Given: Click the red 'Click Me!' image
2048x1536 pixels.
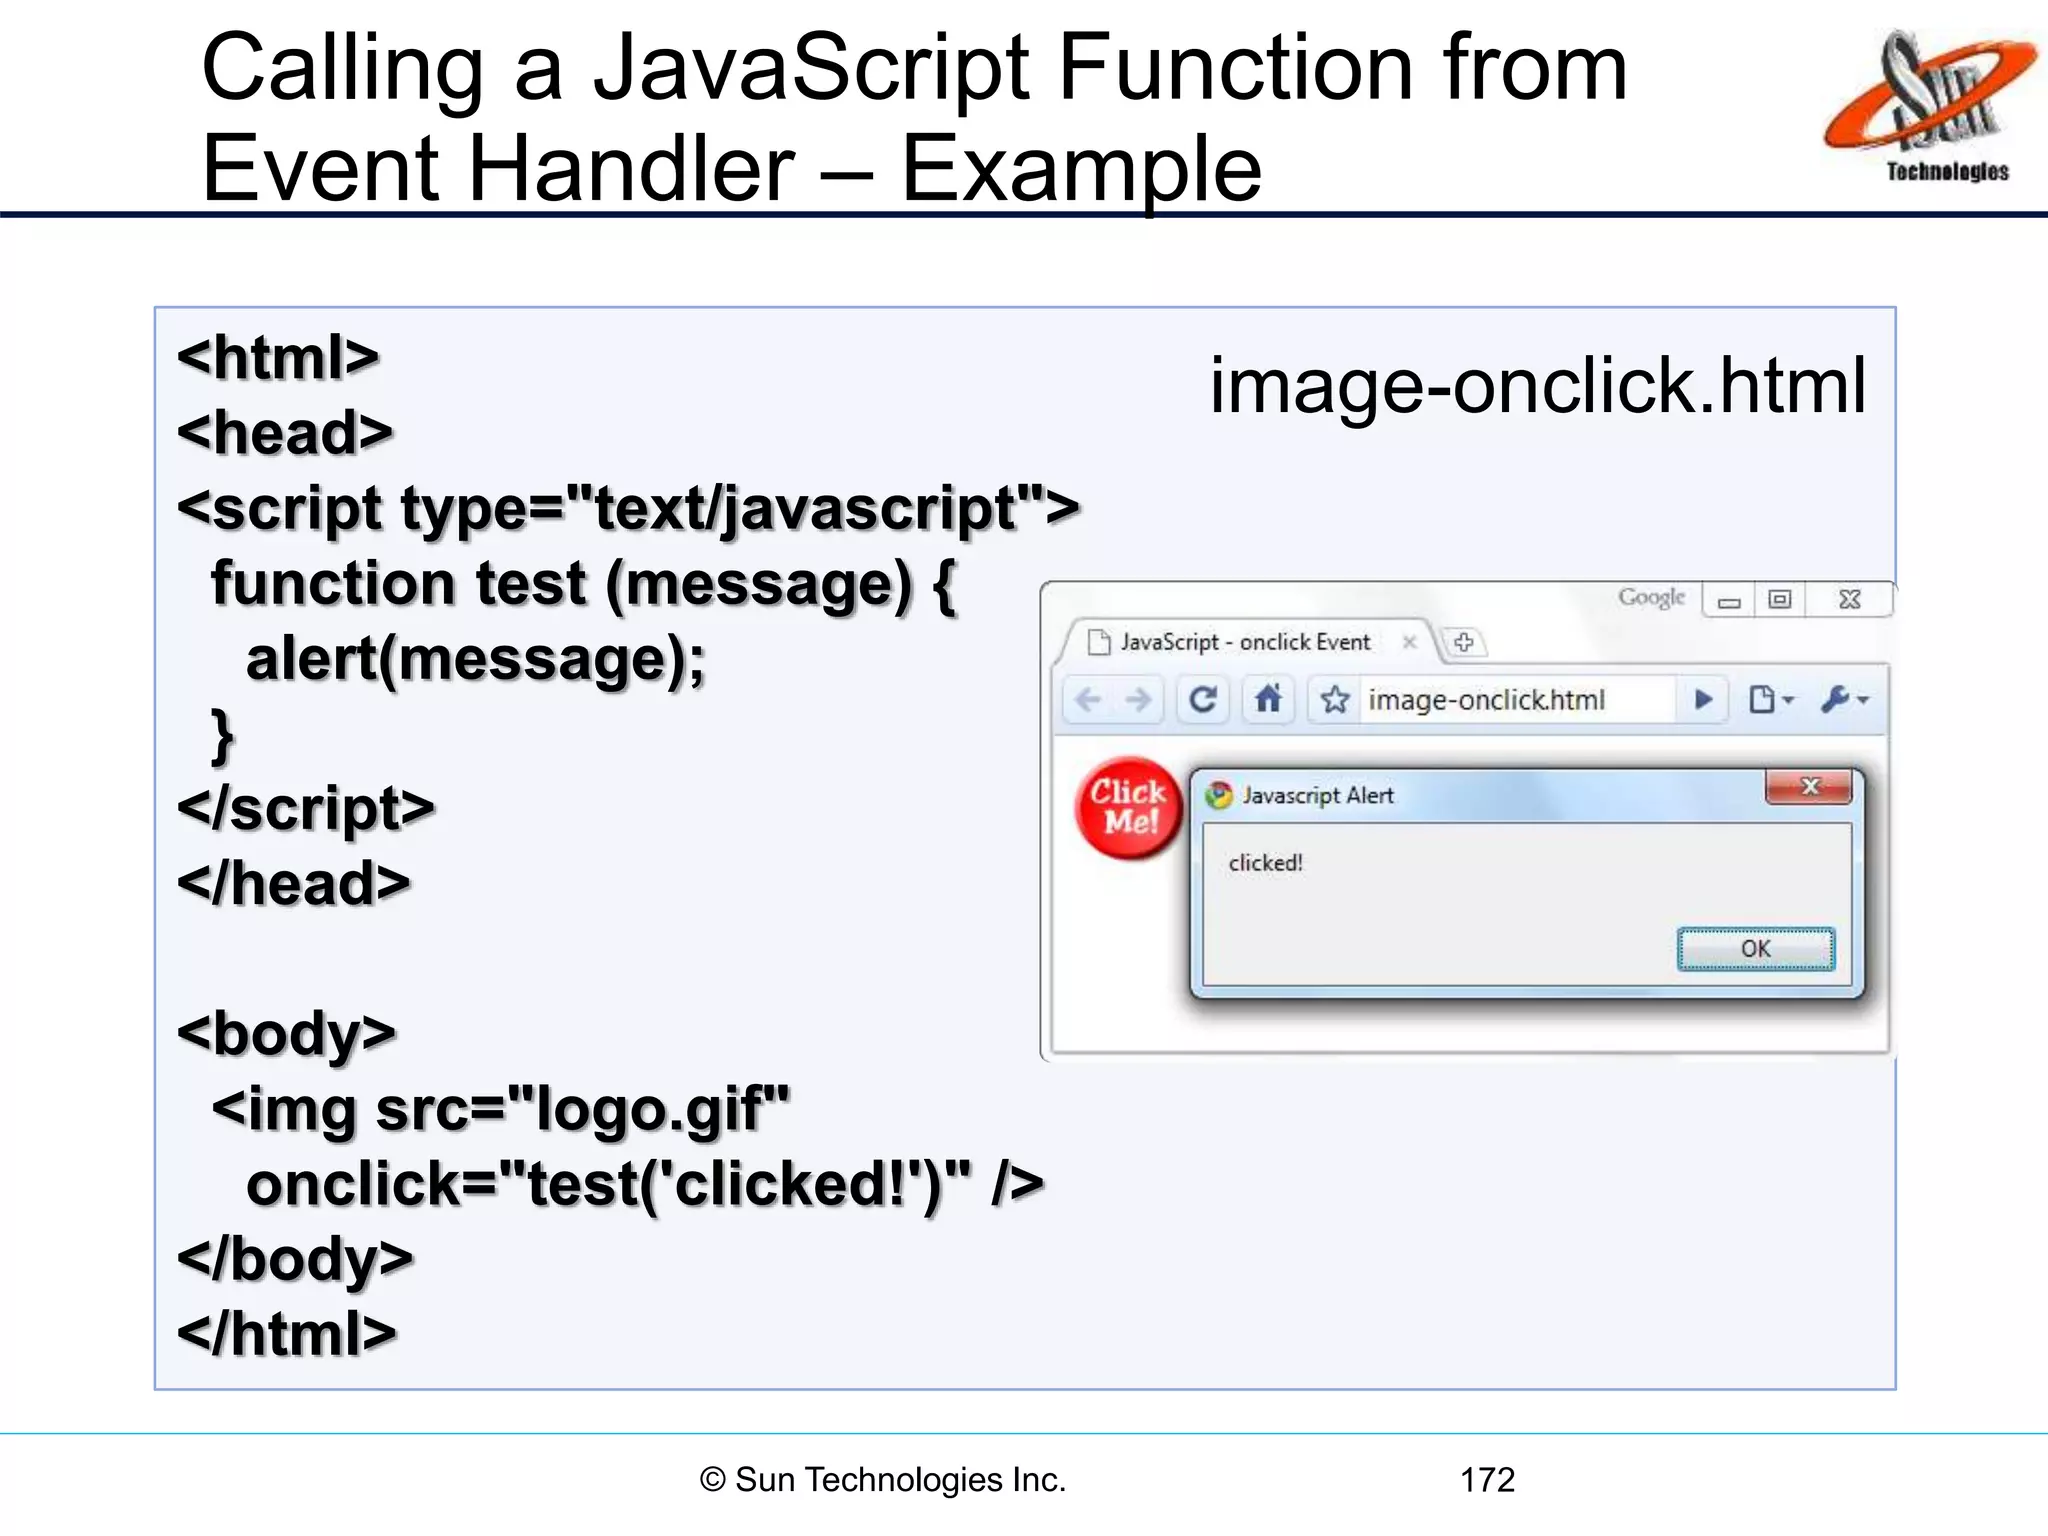Looking at the screenshot, I should [1129, 807].
